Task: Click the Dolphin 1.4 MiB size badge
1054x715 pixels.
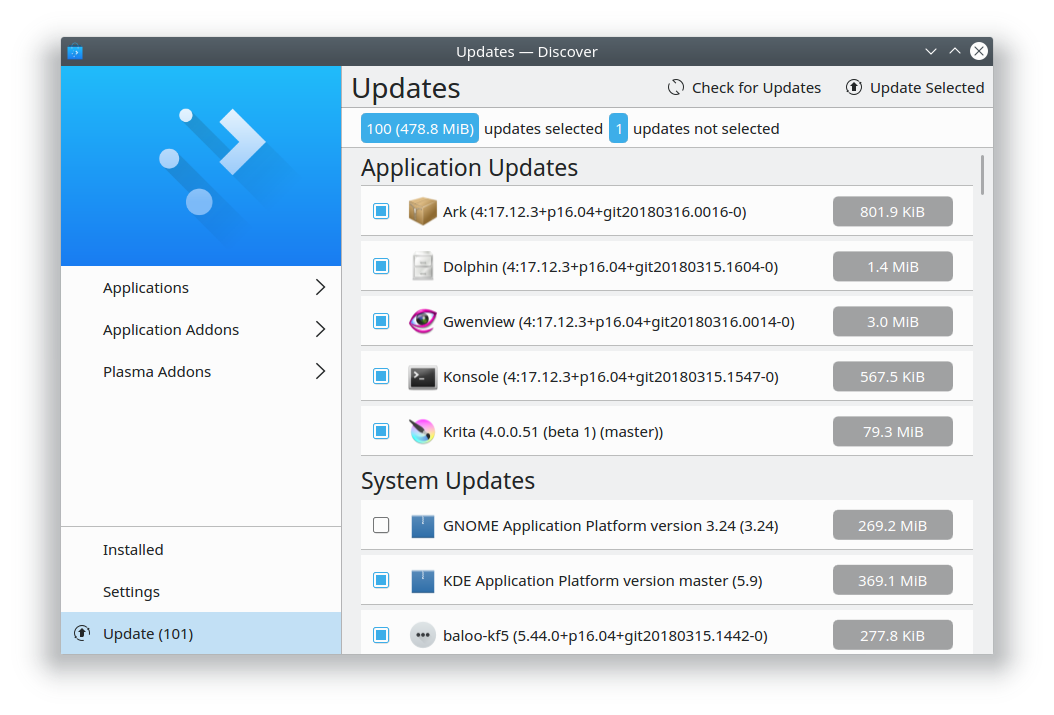Action: [x=892, y=267]
